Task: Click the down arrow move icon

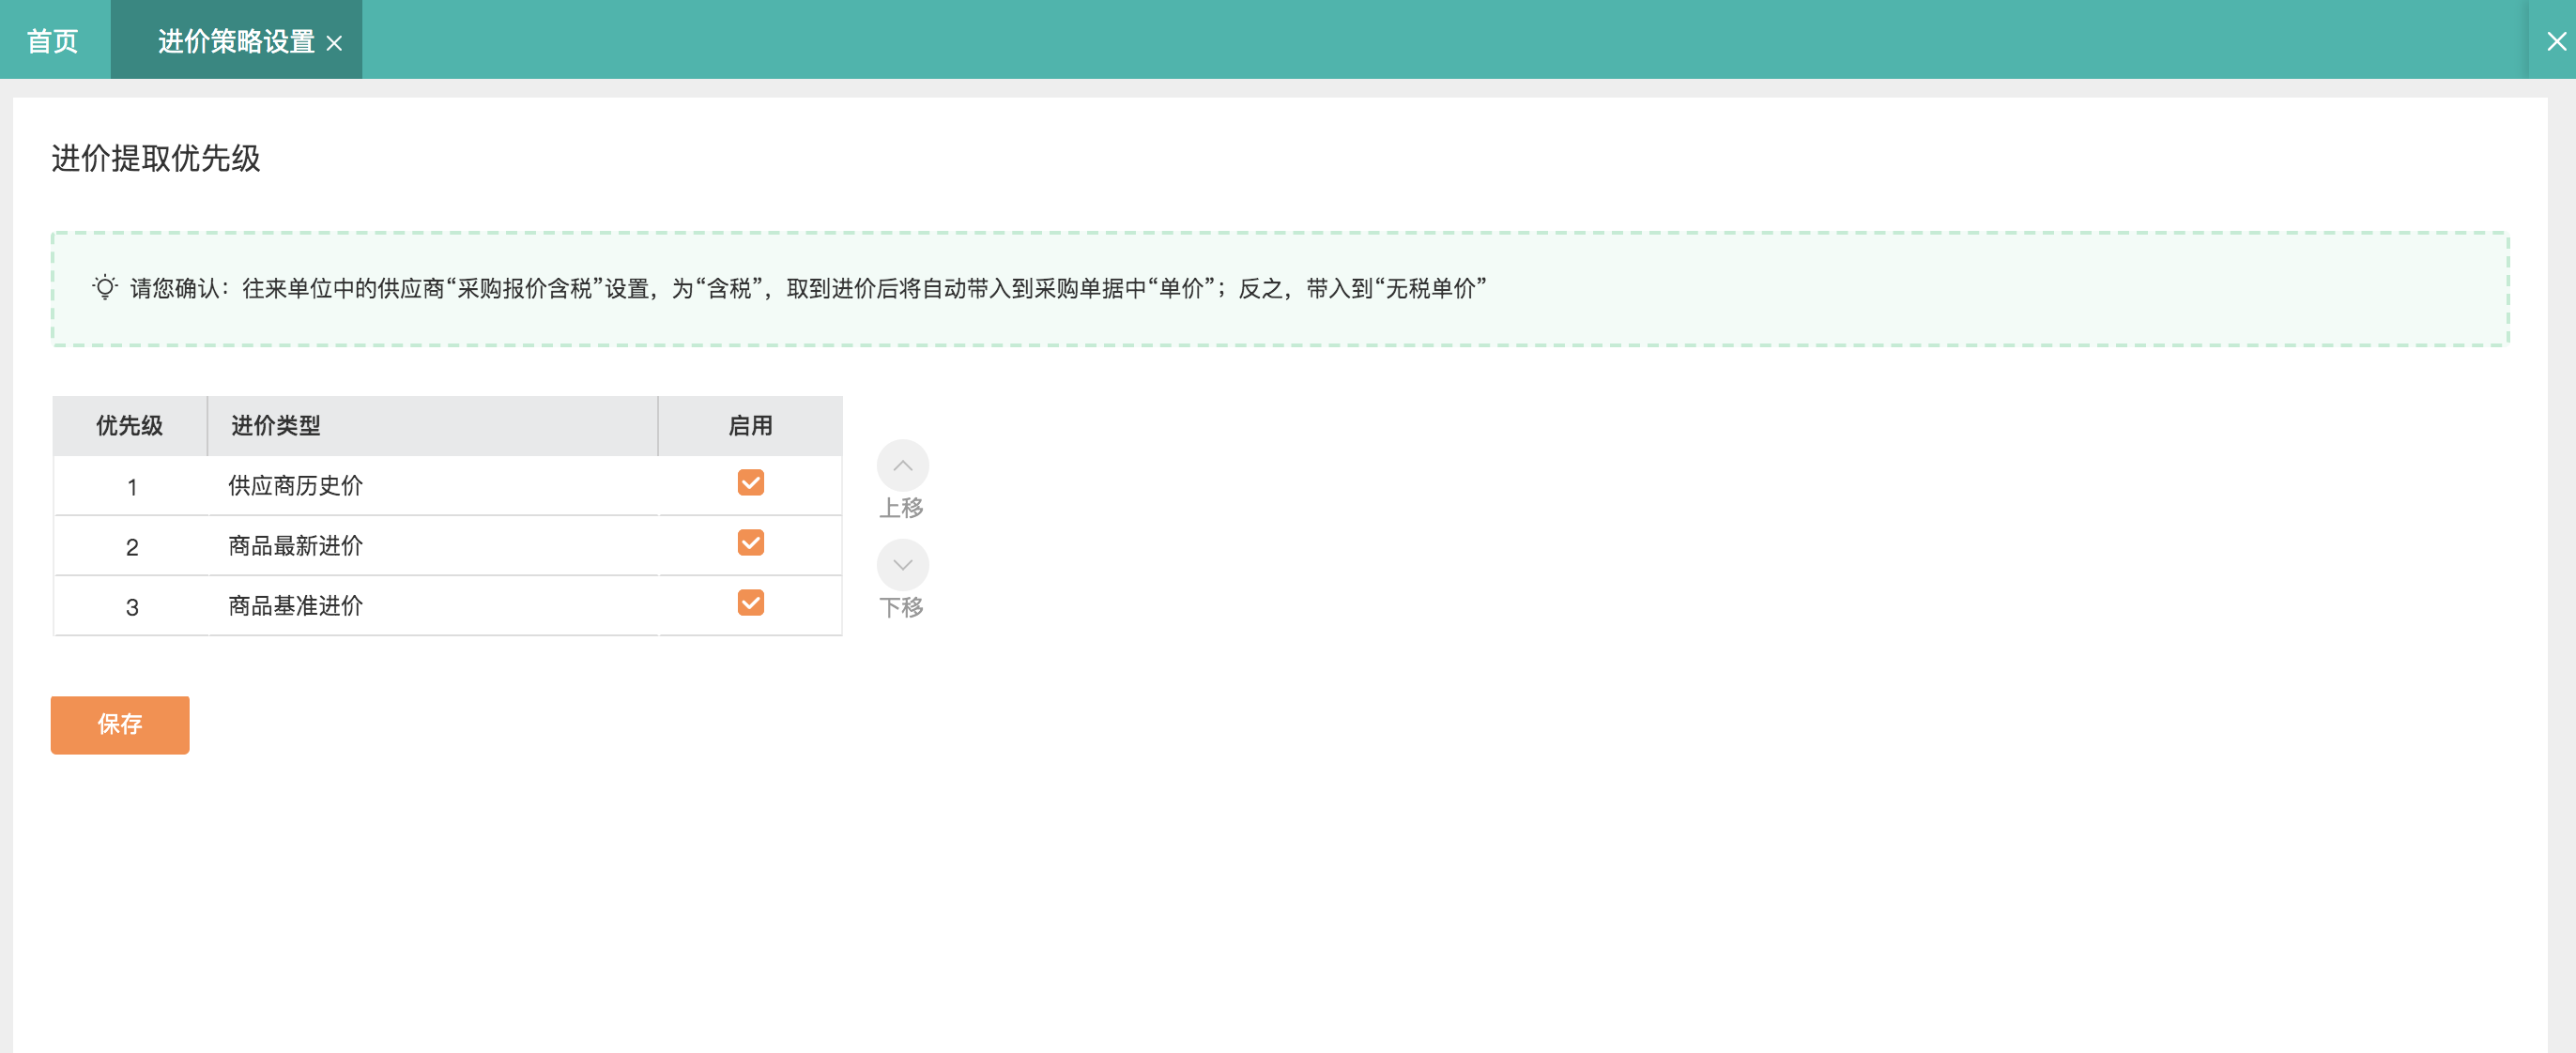Action: click(903, 567)
